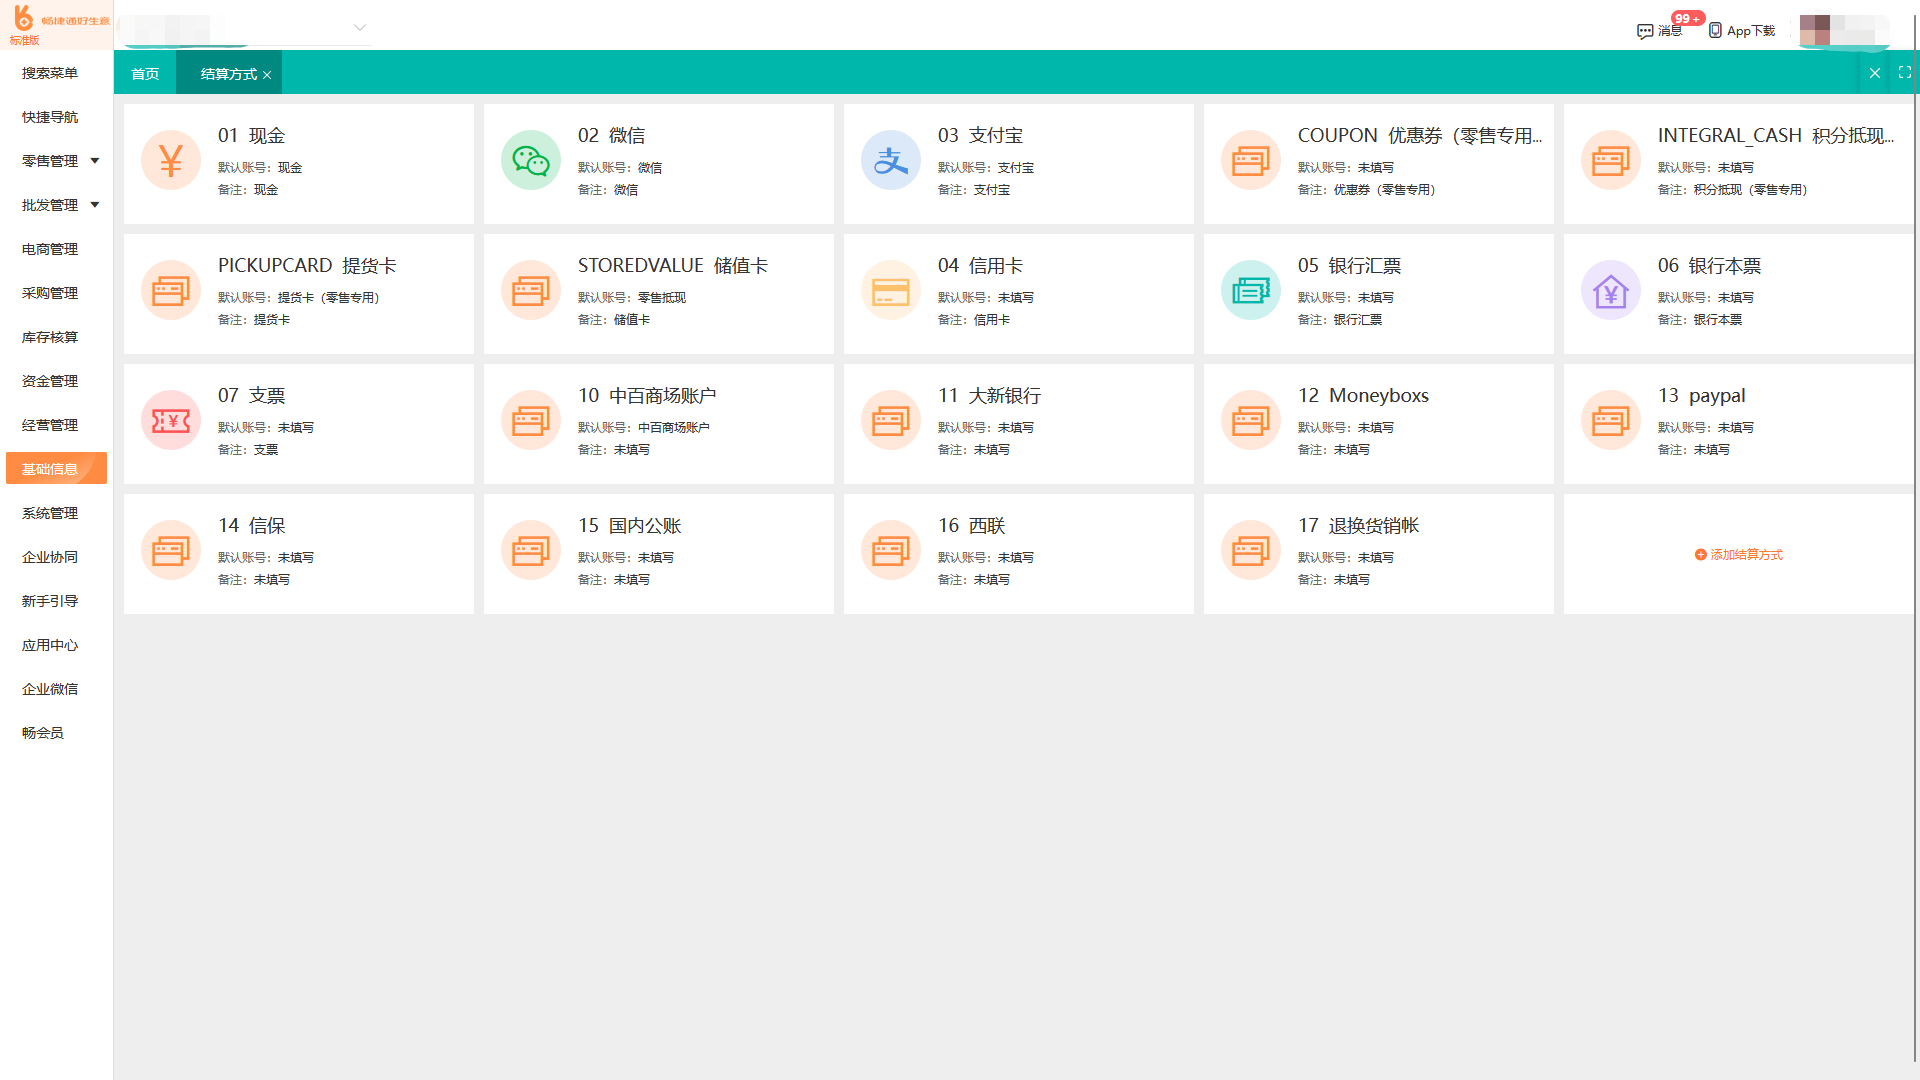Open 添加结算方式 add payment method
1920x1080 pixels.
(1738, 553)
